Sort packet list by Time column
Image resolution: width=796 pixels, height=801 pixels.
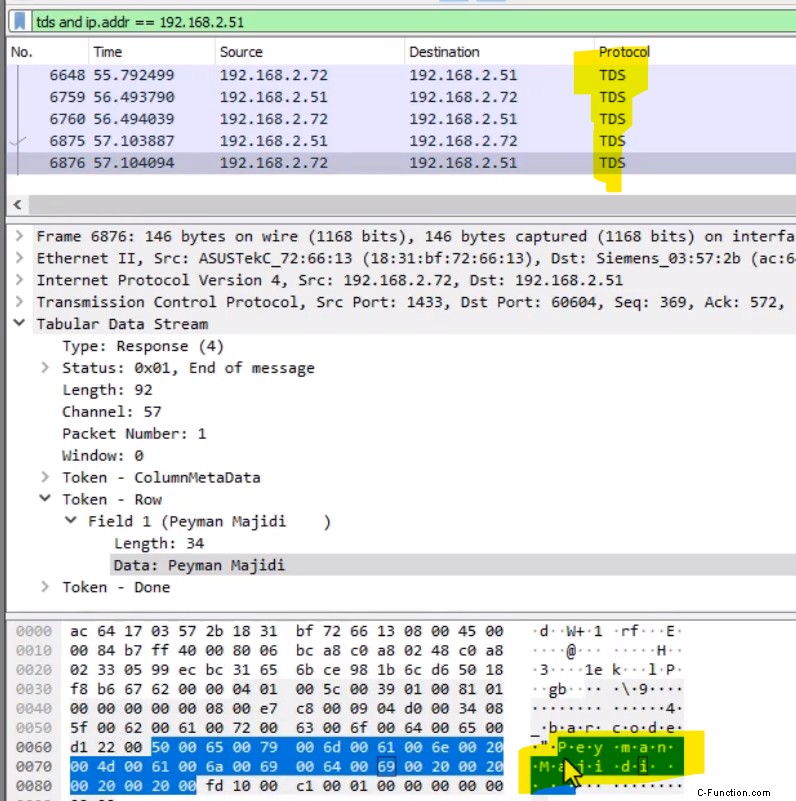[x=108, y=52]
